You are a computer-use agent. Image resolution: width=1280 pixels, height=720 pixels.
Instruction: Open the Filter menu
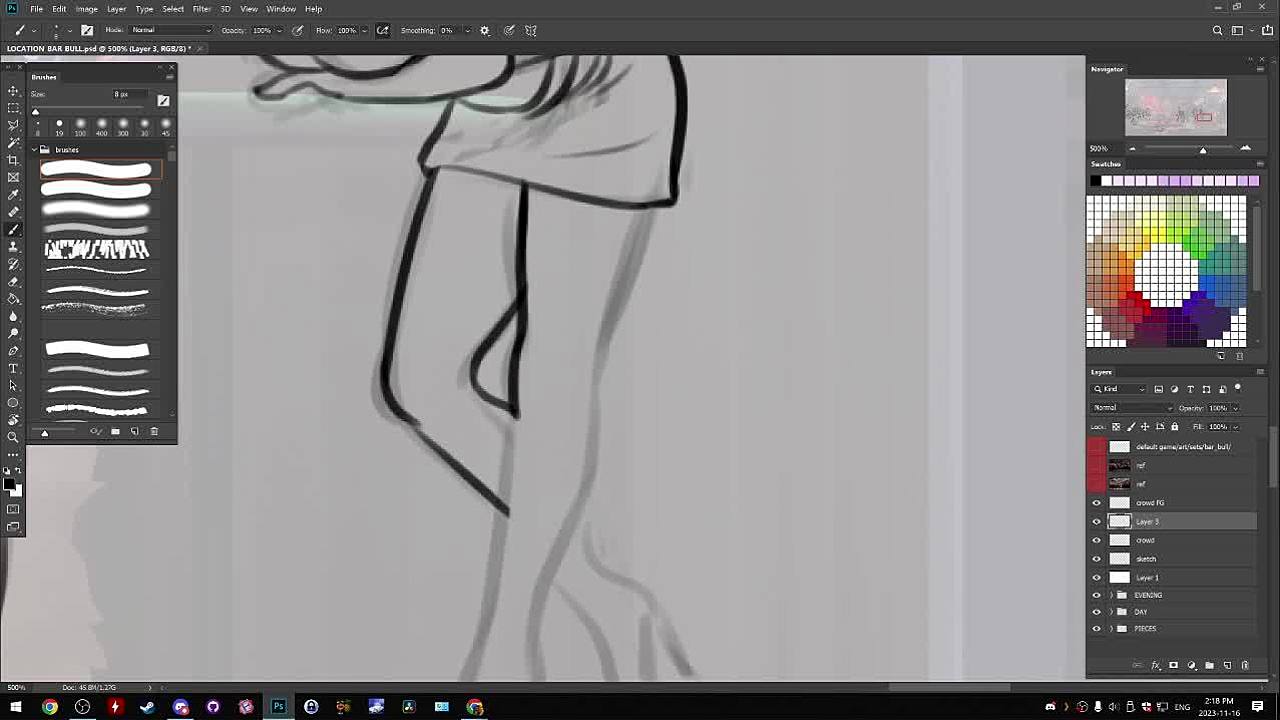click(x=201, y=9)
